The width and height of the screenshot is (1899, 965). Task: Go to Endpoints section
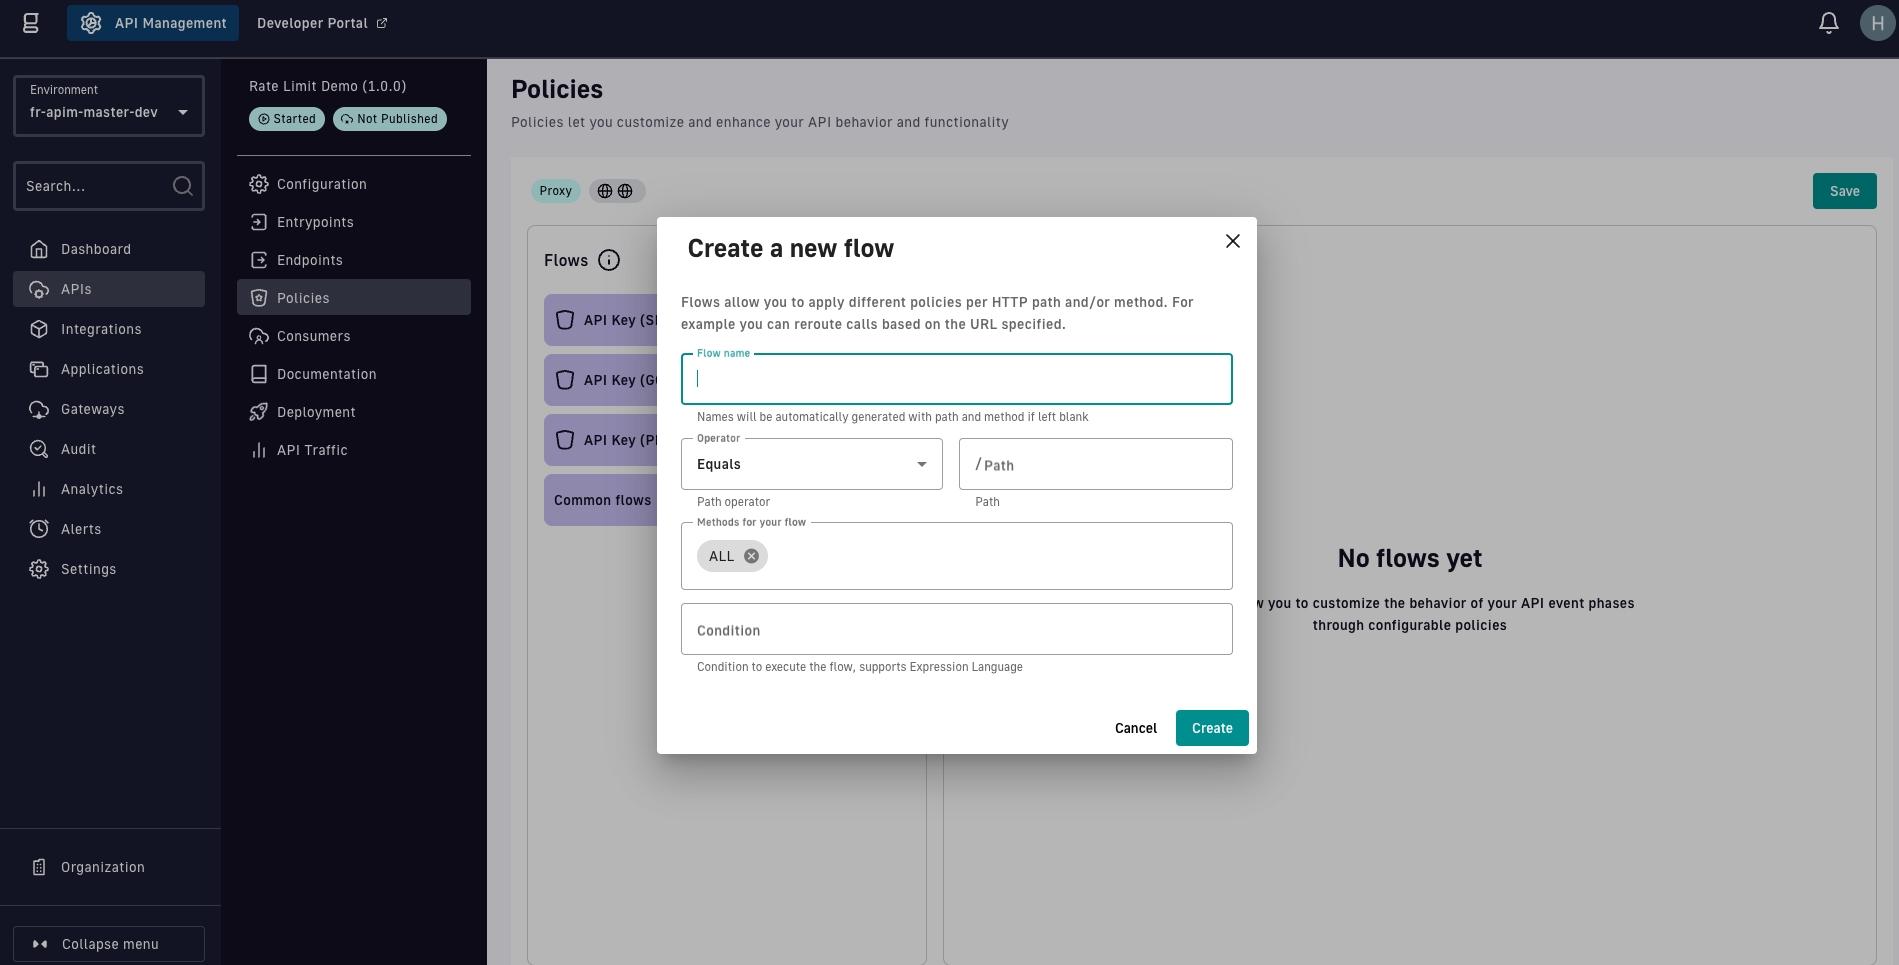pos(309,260)
